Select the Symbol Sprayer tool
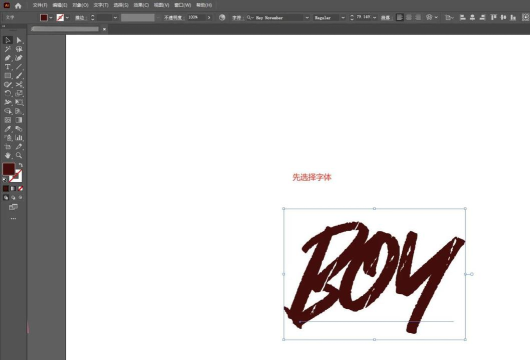Viewport: 530px width, 360px height. click(x=7, y=138)
